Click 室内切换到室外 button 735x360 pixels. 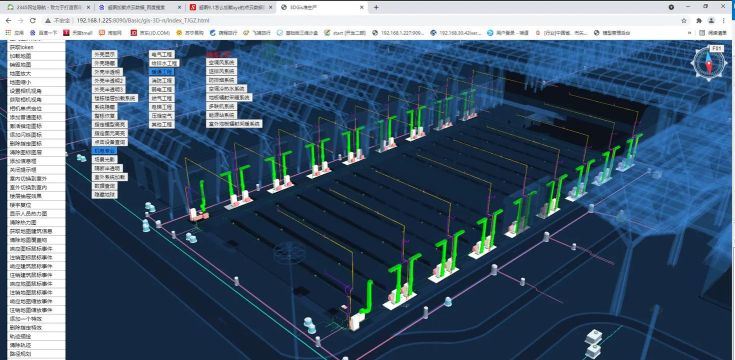tap(37, 179)
